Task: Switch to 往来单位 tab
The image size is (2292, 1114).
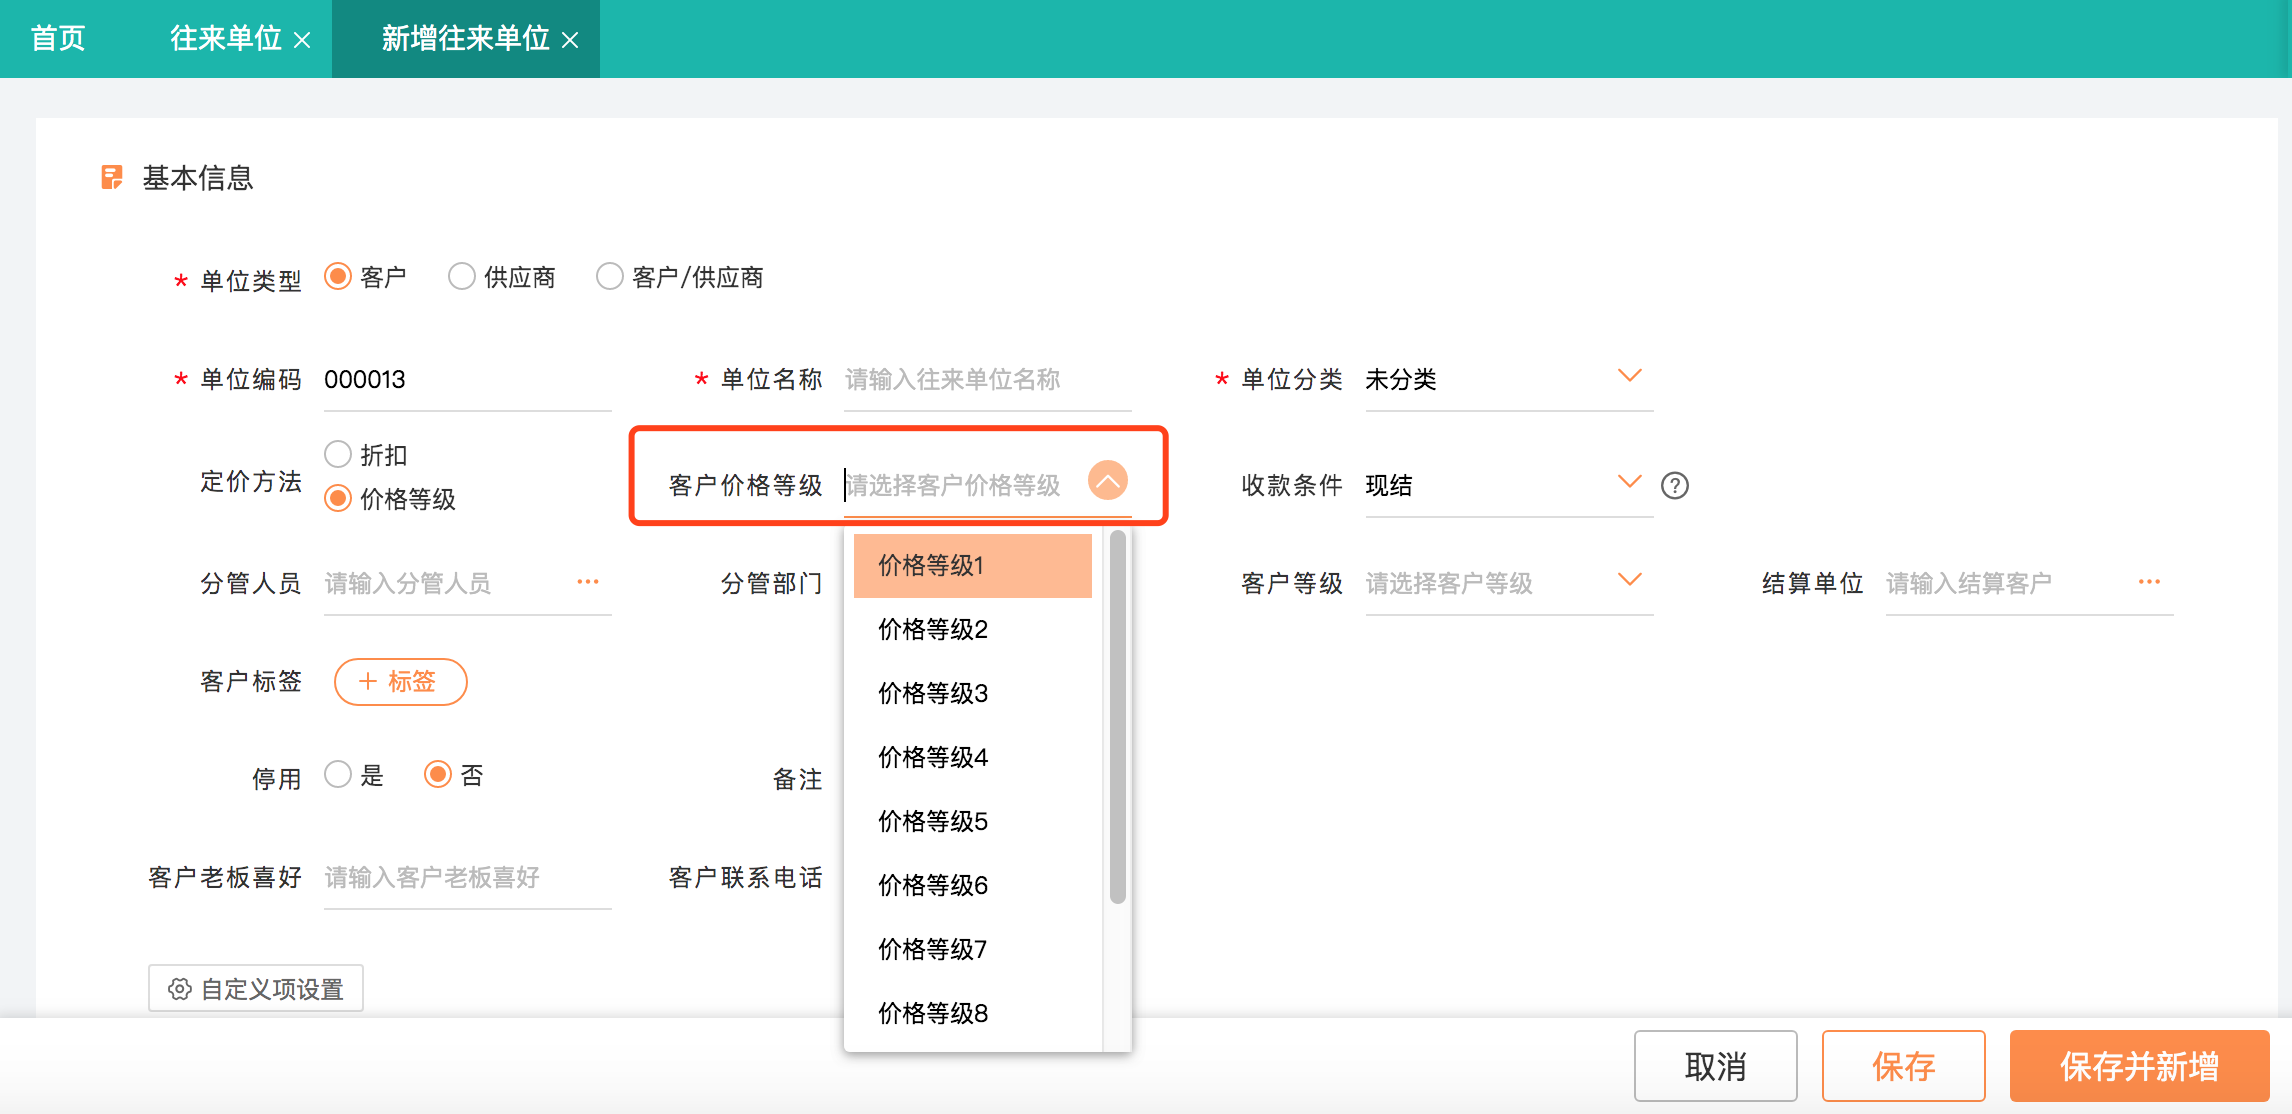Action: pyautogui.click(x=229, y=39)
